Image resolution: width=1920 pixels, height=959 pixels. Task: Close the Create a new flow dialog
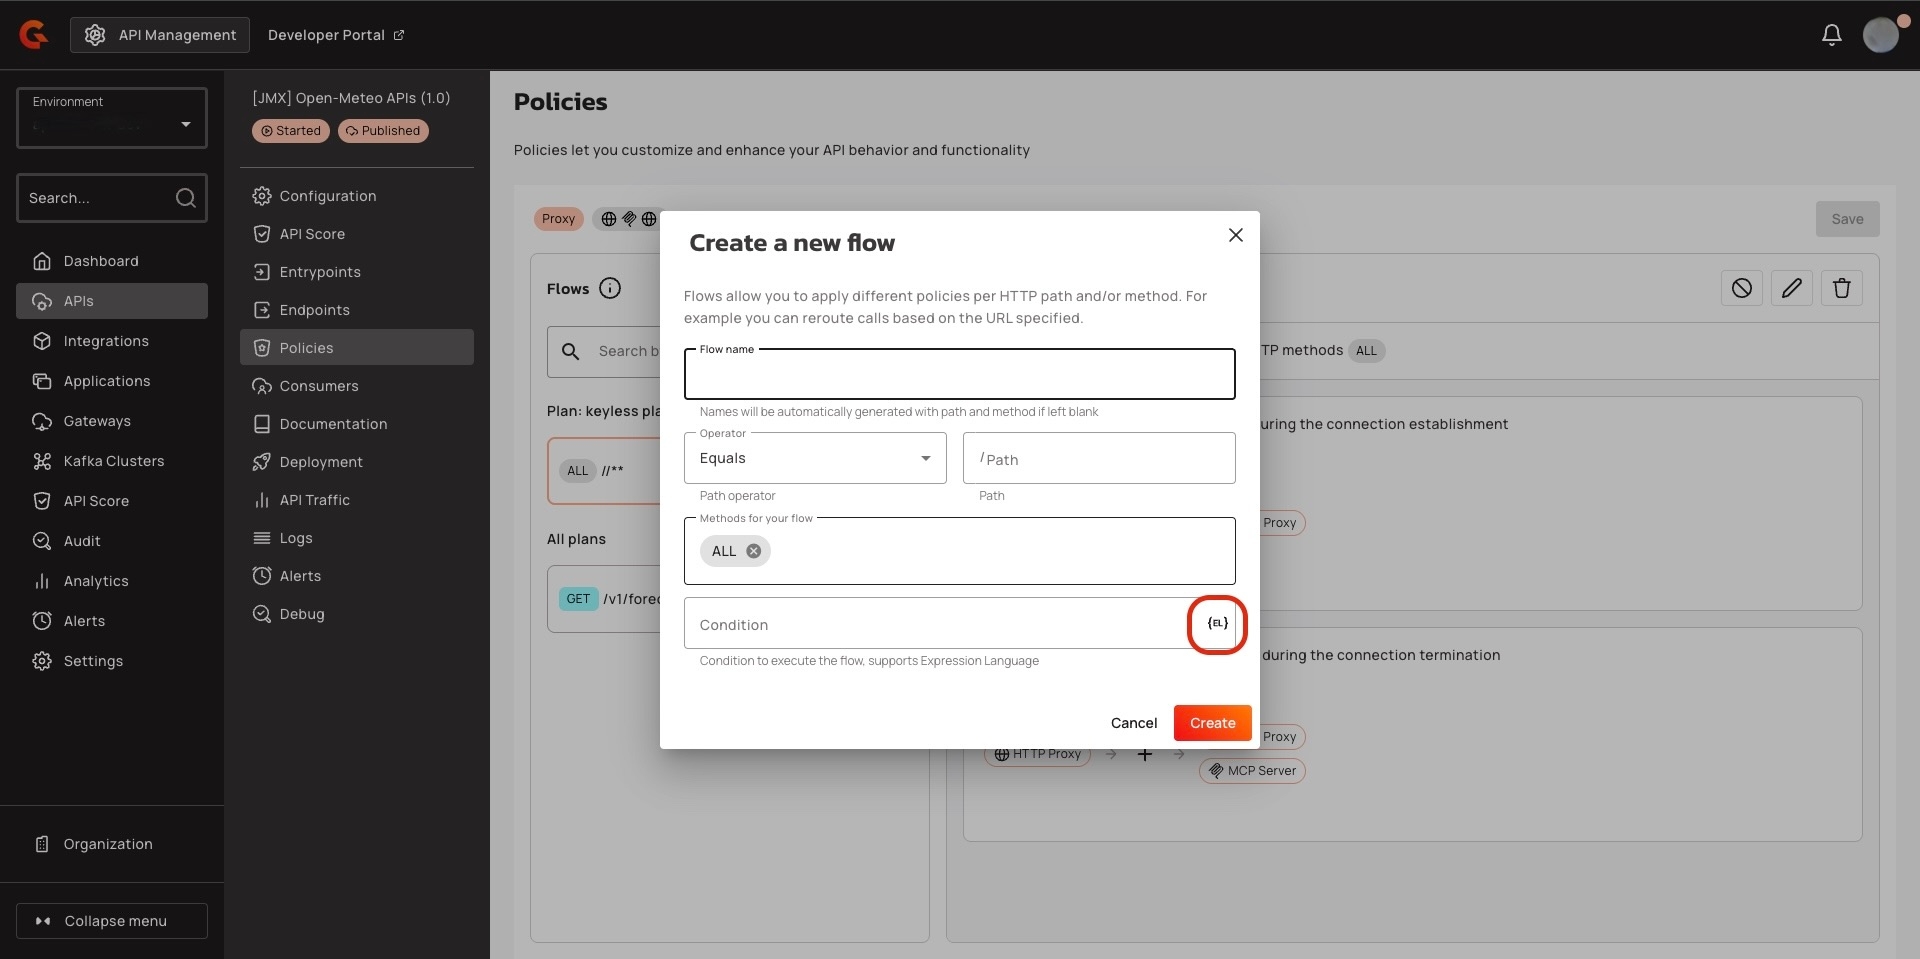click(1236, 235)
